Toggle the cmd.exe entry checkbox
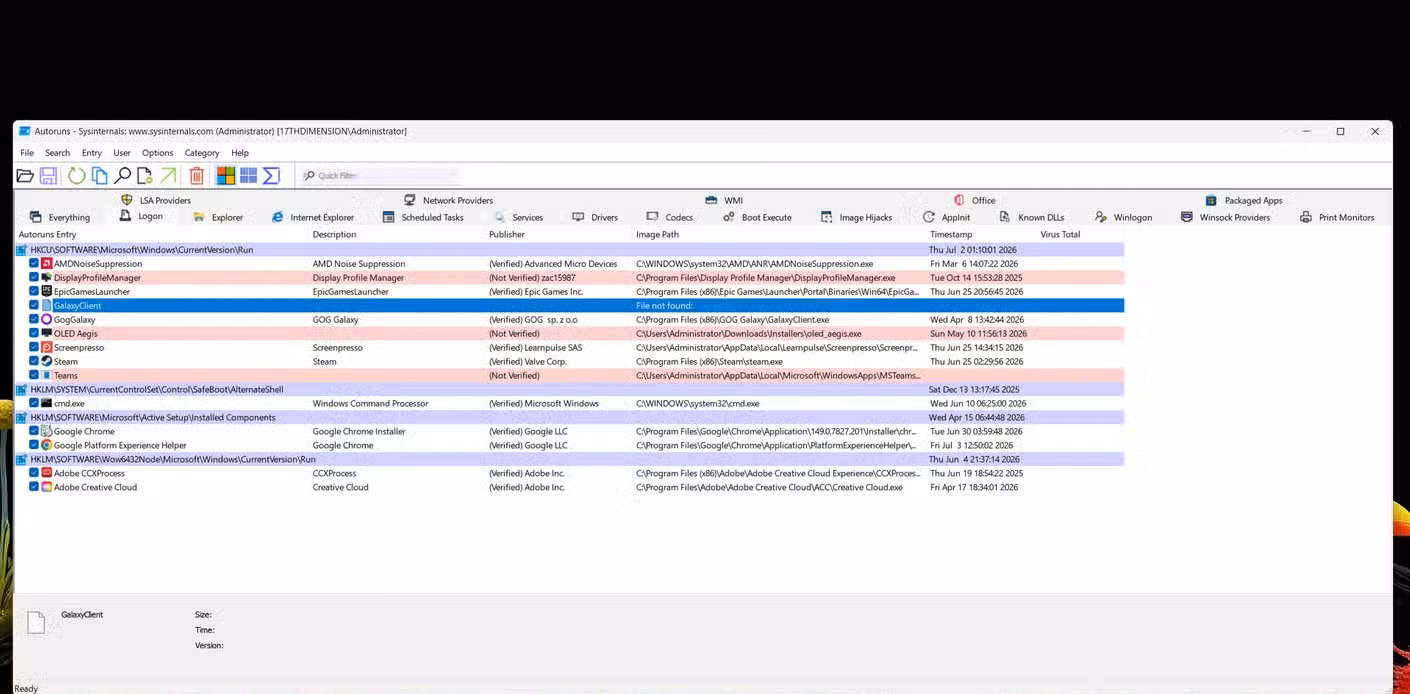Image resolution: width=1410 pixels, height=694 pixels. click(x=34, y=404)
